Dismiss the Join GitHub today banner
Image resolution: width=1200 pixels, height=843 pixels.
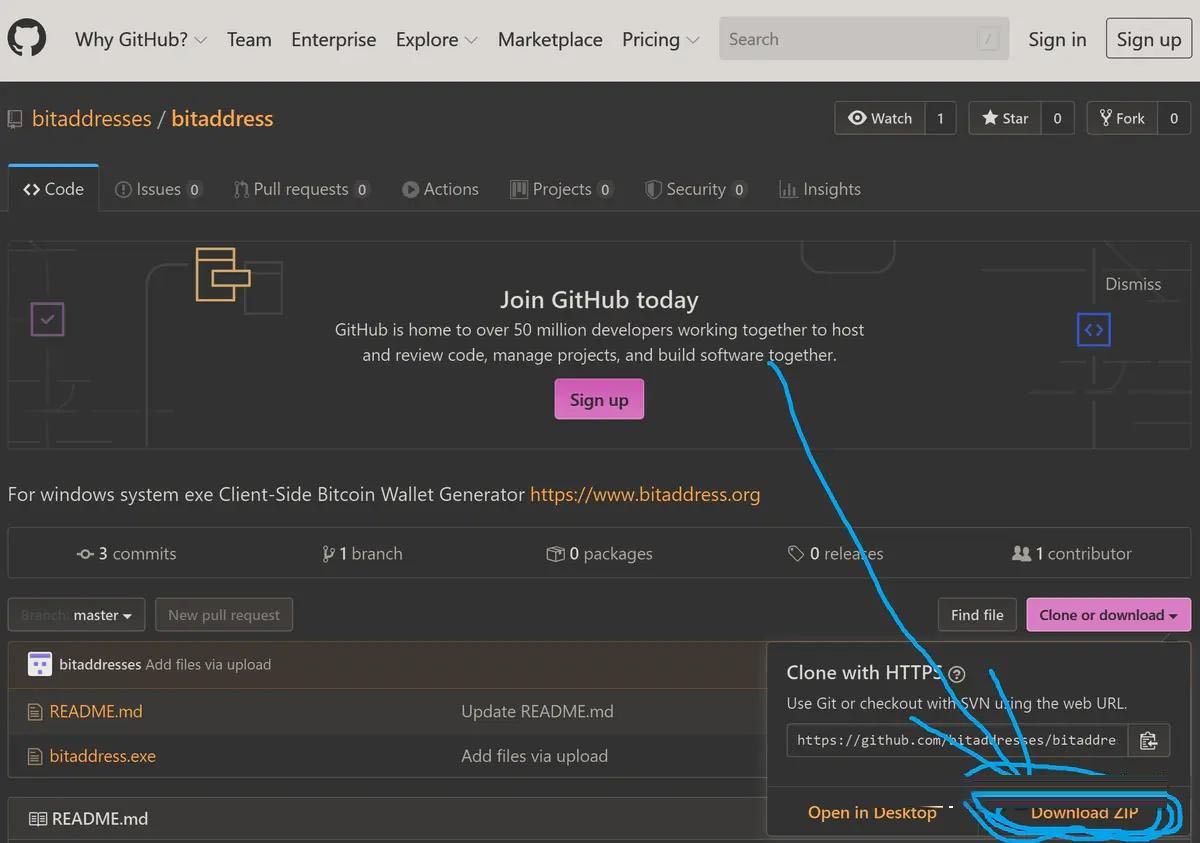click(x=1132, y=284)
